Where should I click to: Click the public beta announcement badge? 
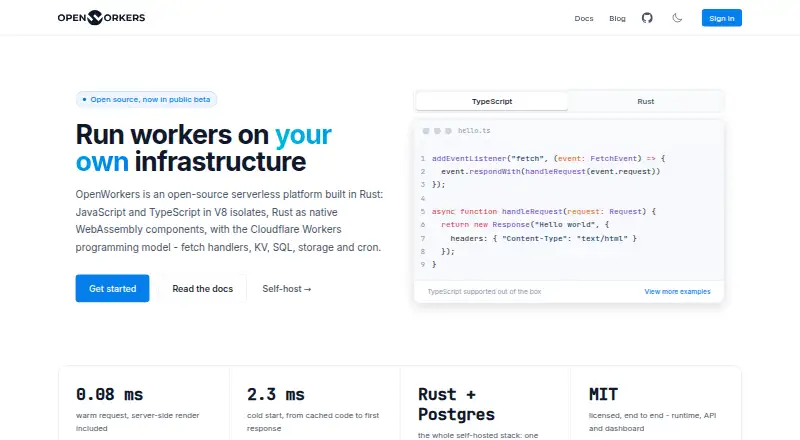(x=146, y=100)
